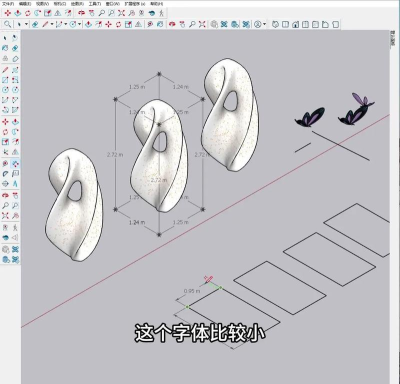400x384 pixels.
Task: Select Pan hand tool in top toolbar row
Action: [x=91, y=13]
